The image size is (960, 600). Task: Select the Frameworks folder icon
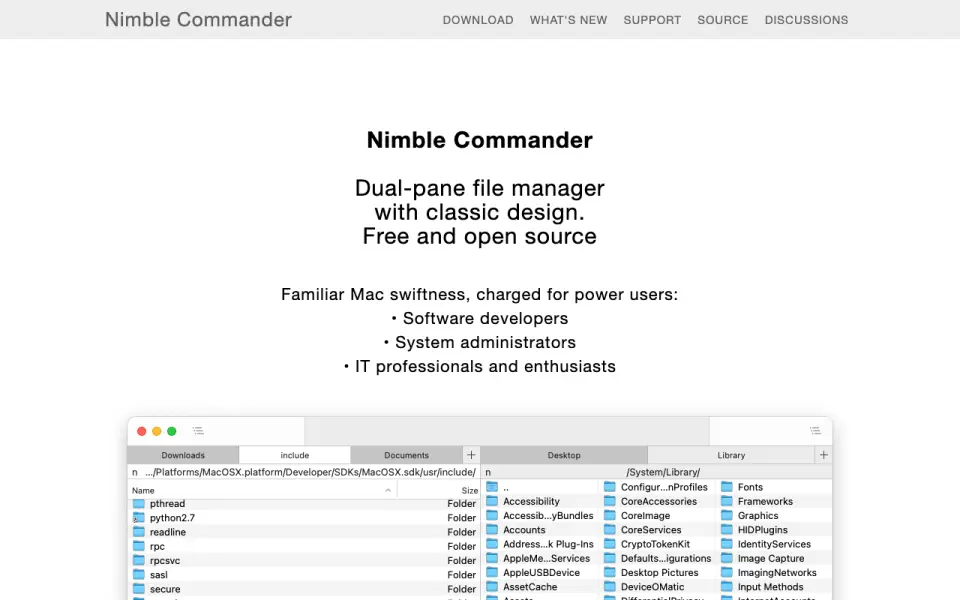pos(727,501)
